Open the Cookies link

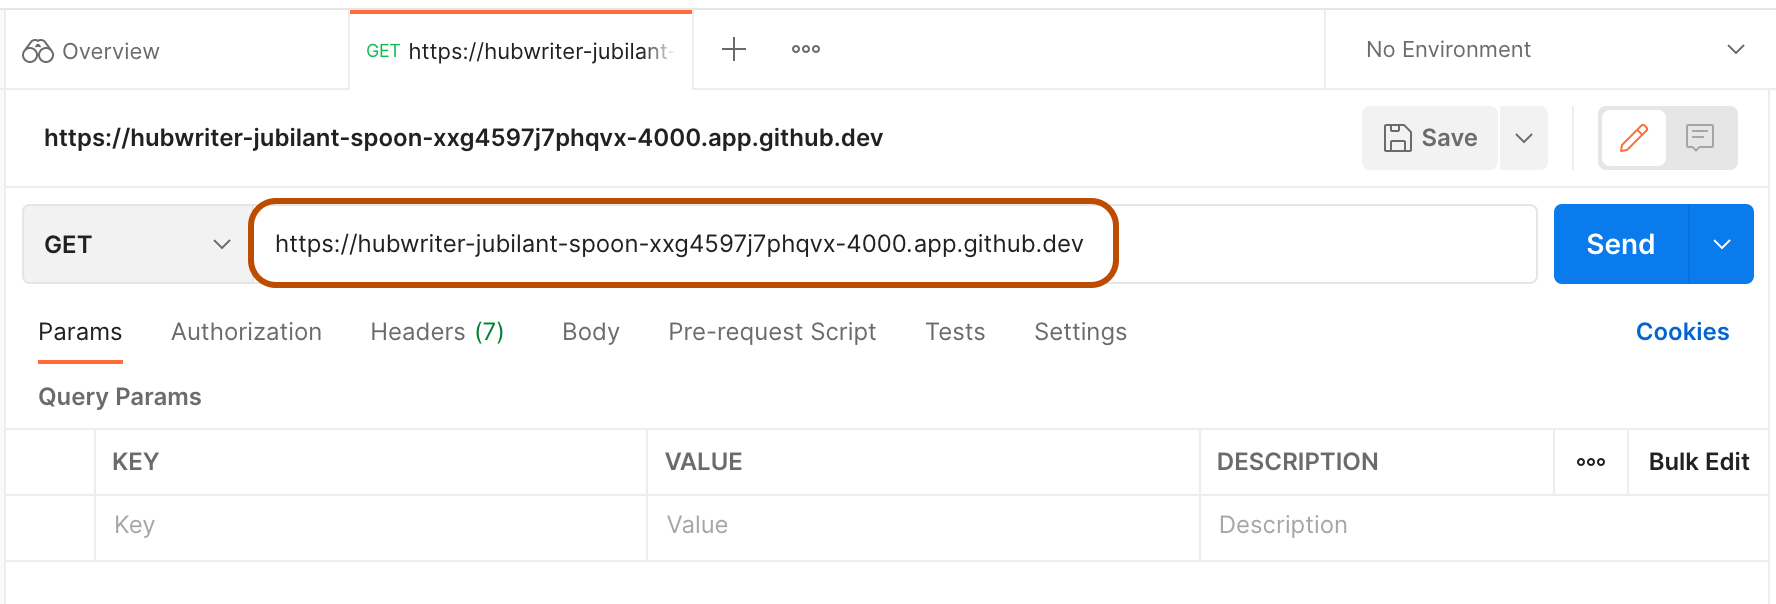(x=1682, y=332)
